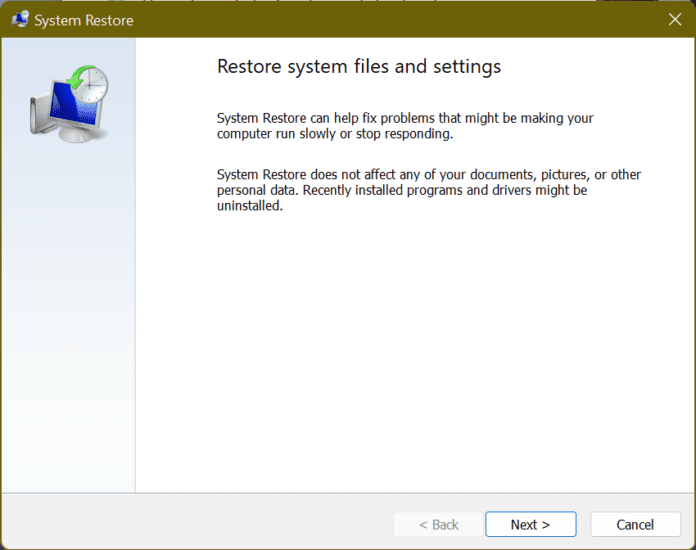Click the "personal data. Recently installed programs" line
This screenshot has height=550, width=696.
[x=402, y=190]
